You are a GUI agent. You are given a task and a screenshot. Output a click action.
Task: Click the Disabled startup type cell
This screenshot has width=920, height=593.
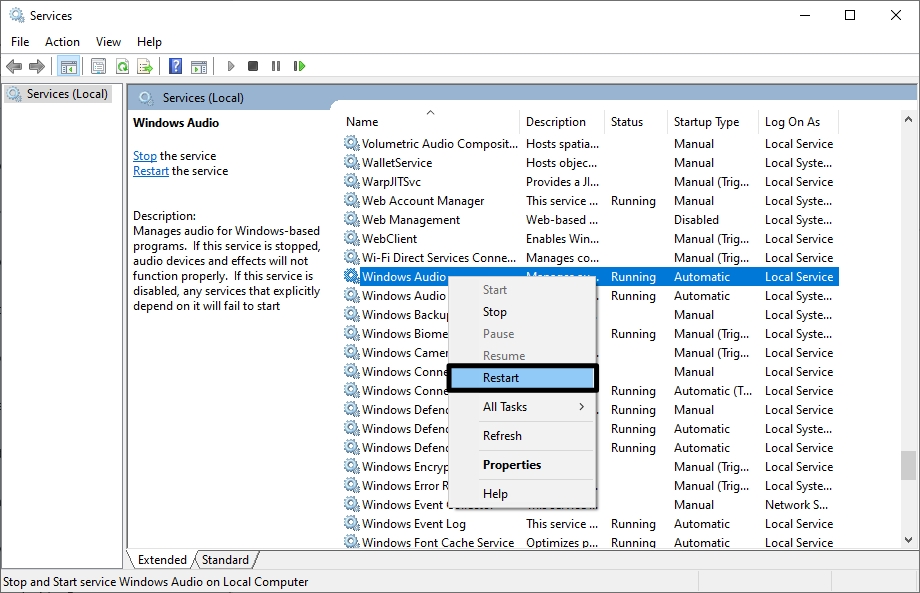pos(696,219)
